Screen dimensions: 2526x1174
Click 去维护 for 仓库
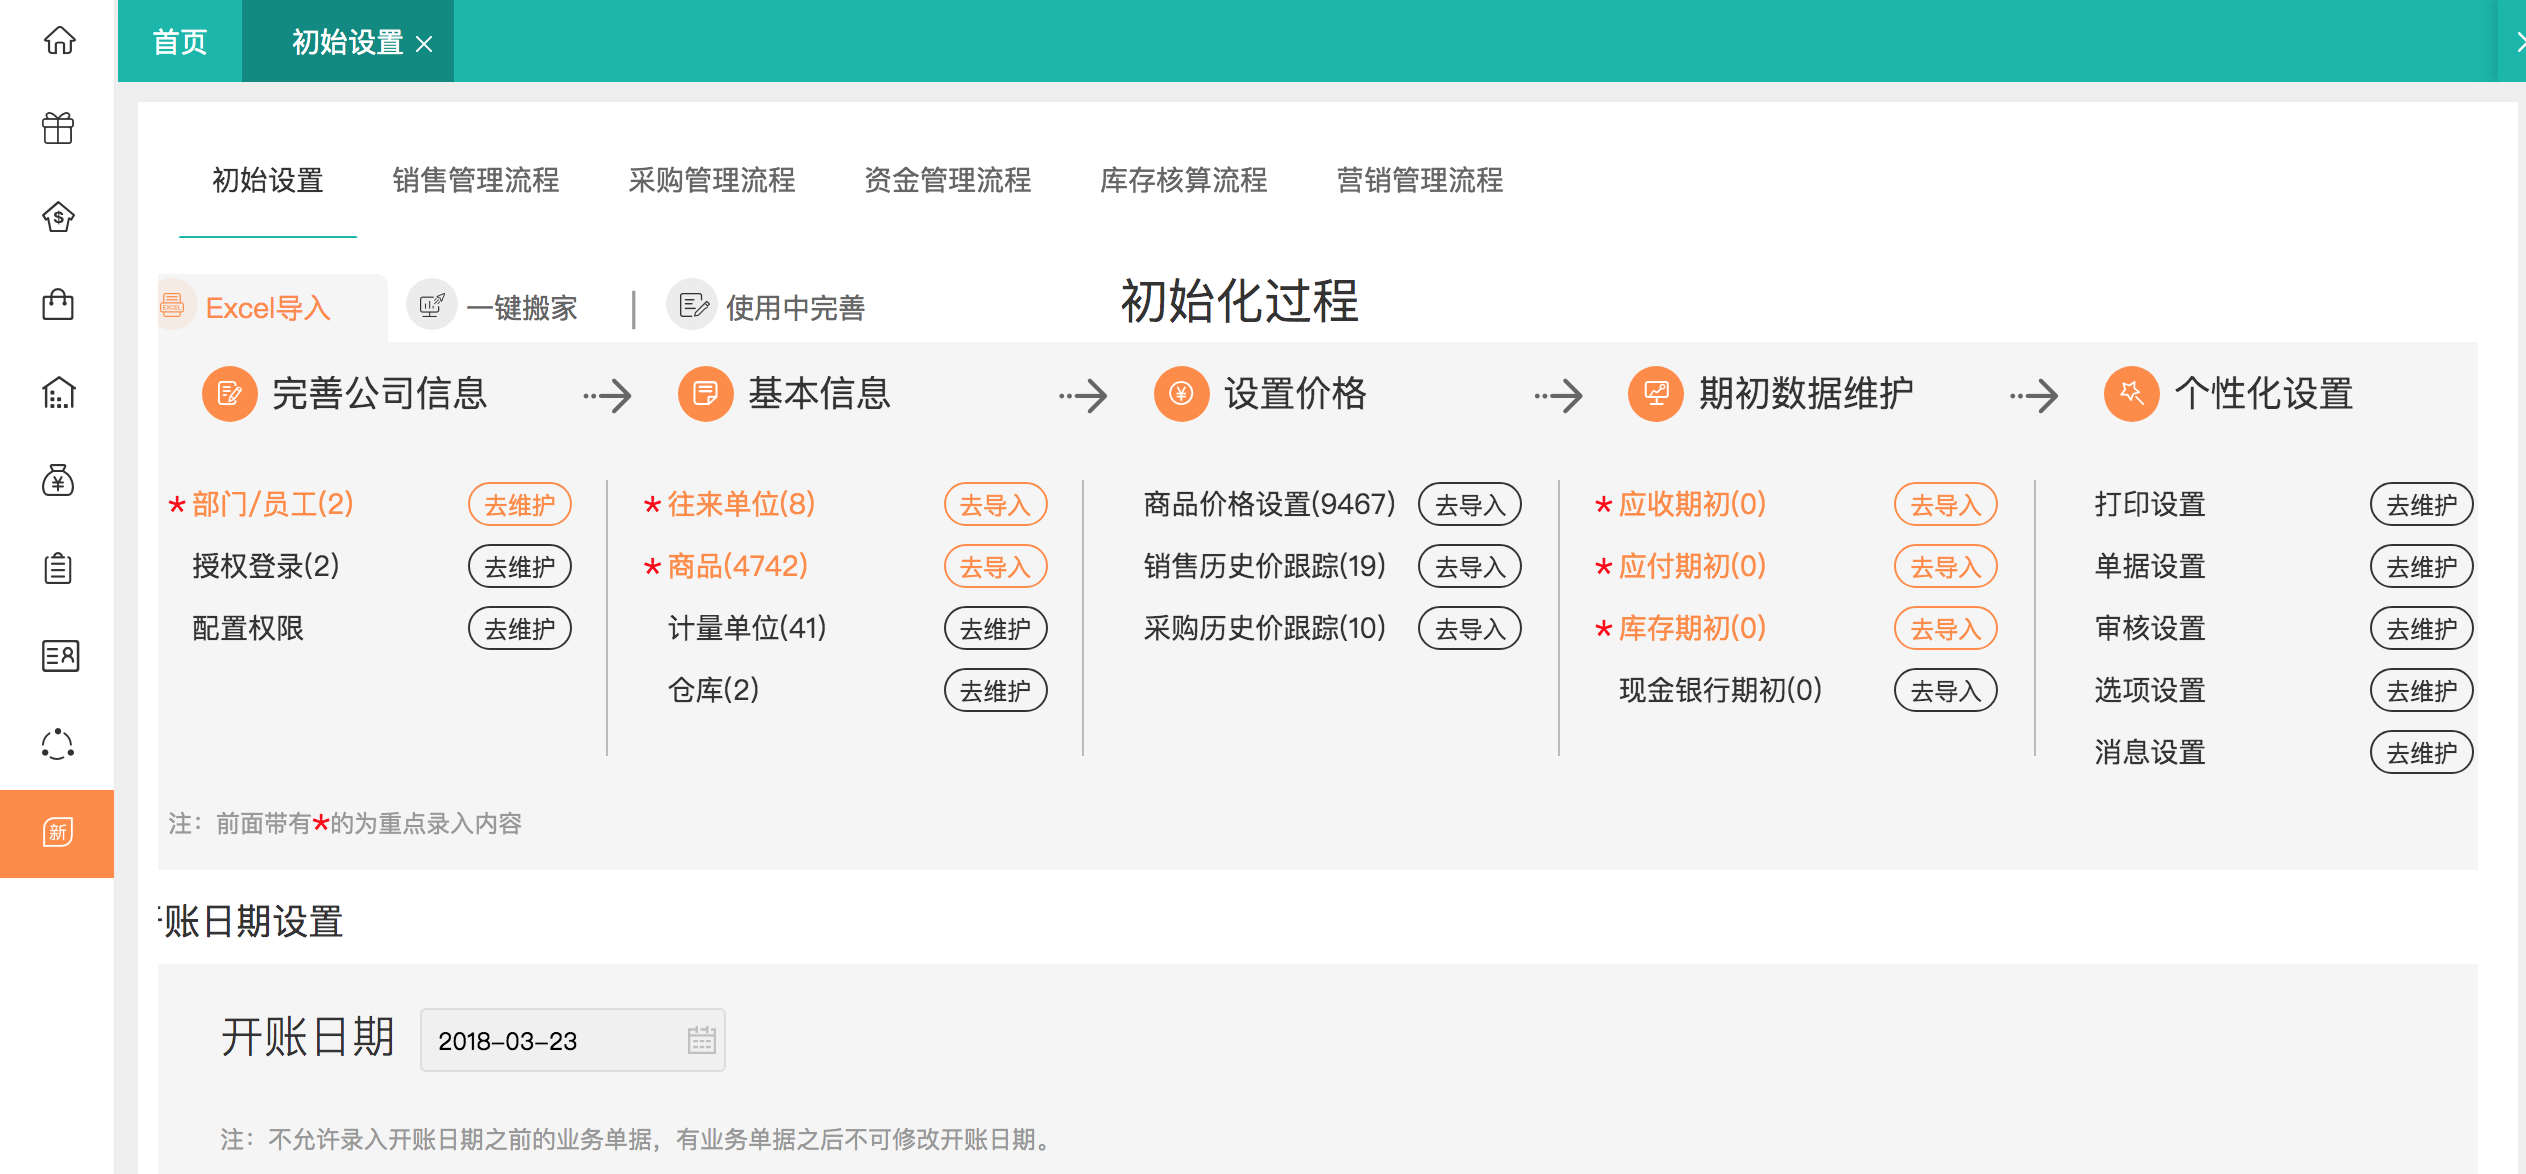click(x=992, y=694)
